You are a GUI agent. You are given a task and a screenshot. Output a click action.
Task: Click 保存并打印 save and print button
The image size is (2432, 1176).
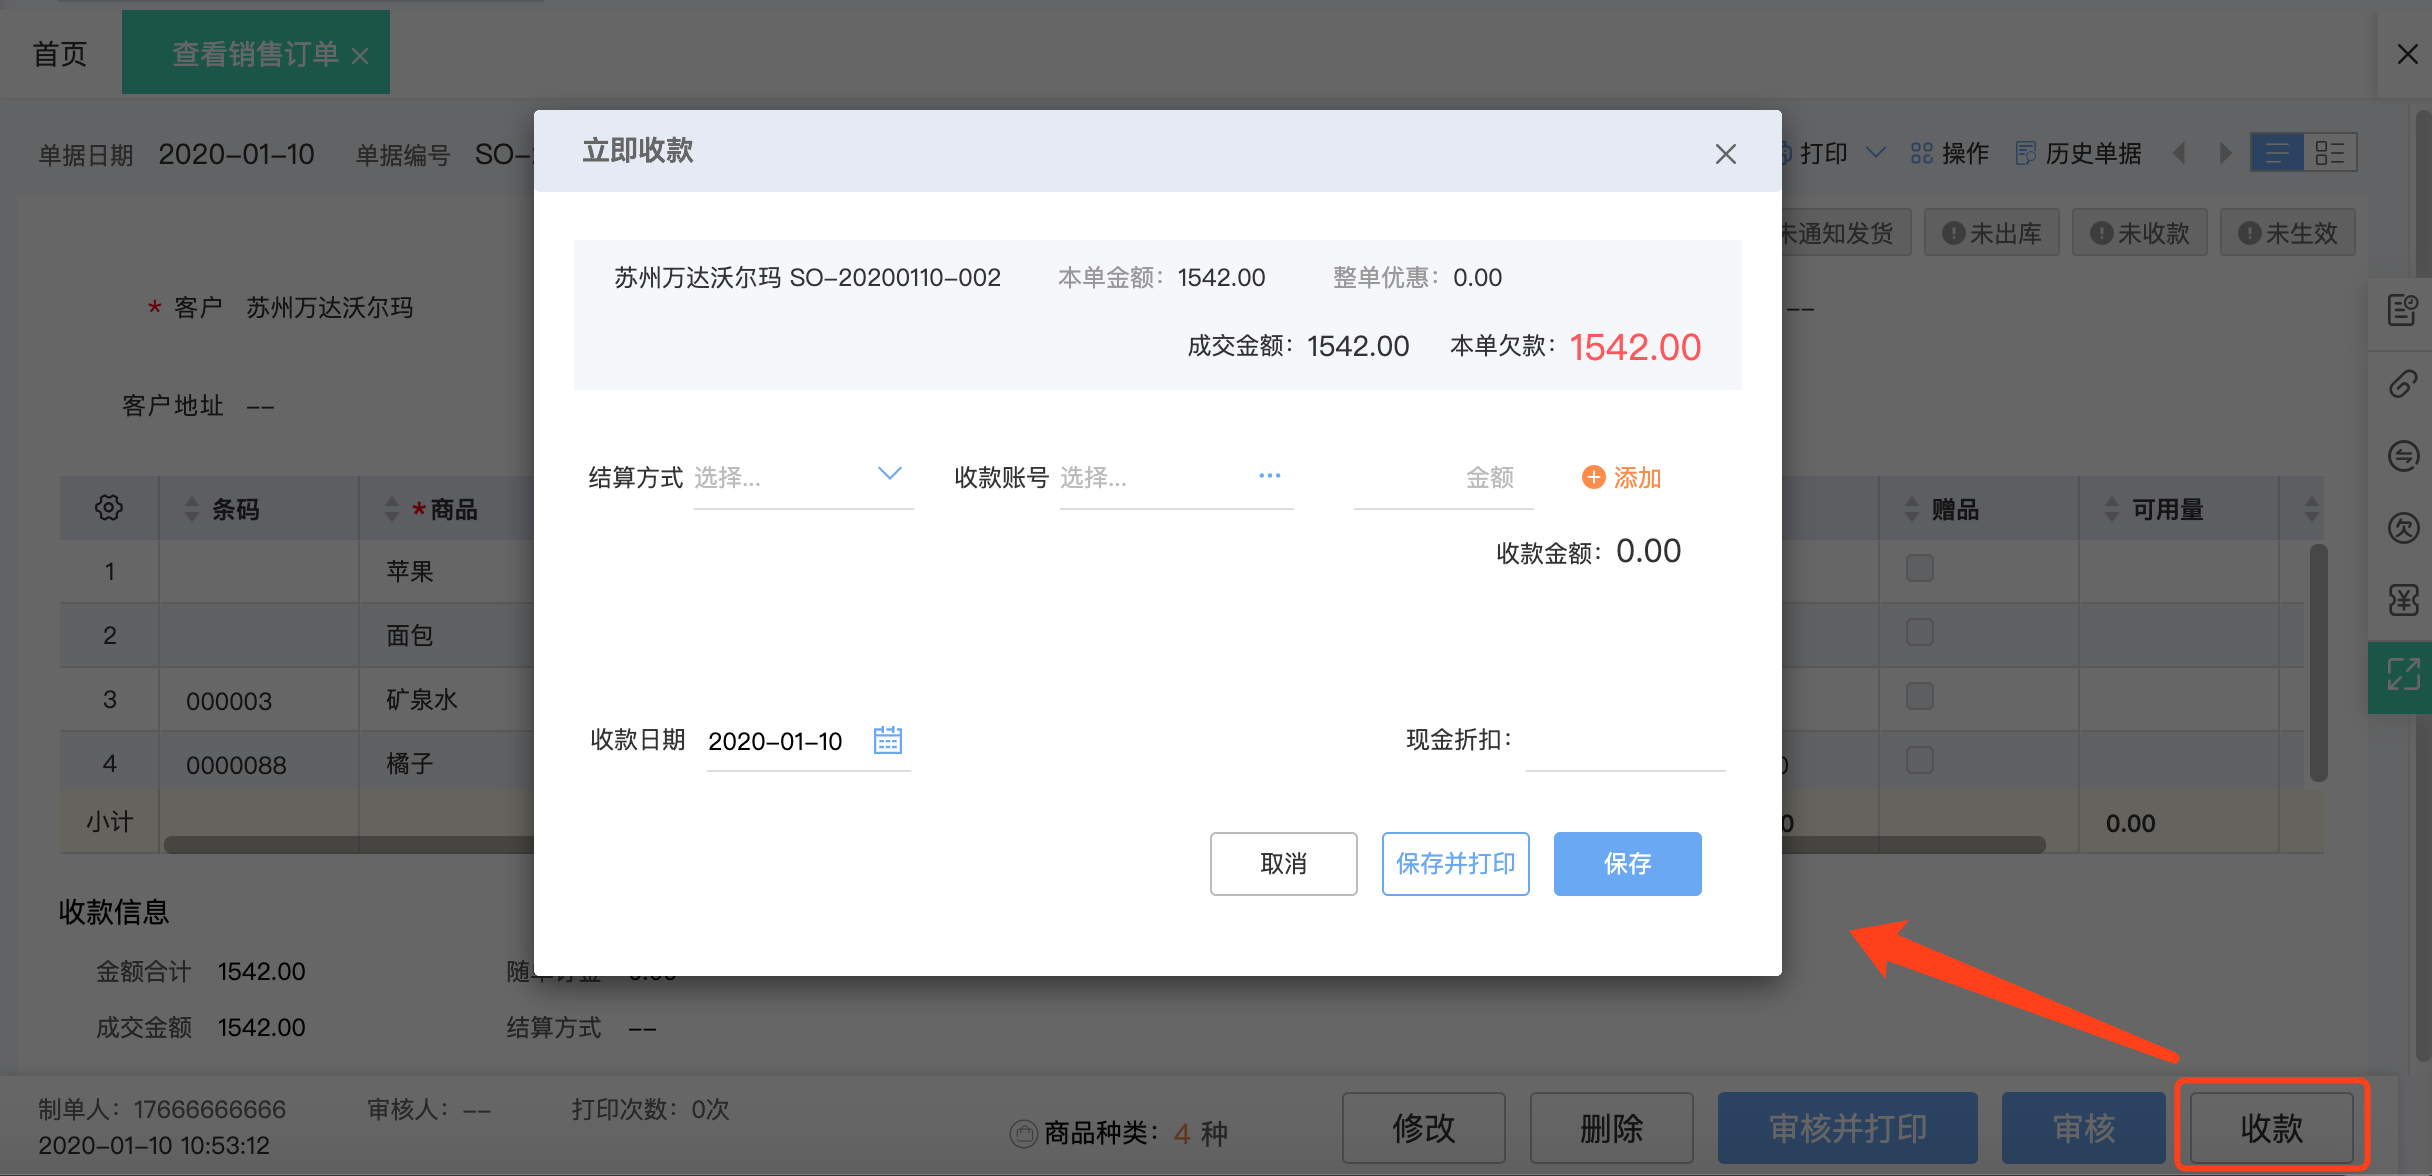point(1453,866)
